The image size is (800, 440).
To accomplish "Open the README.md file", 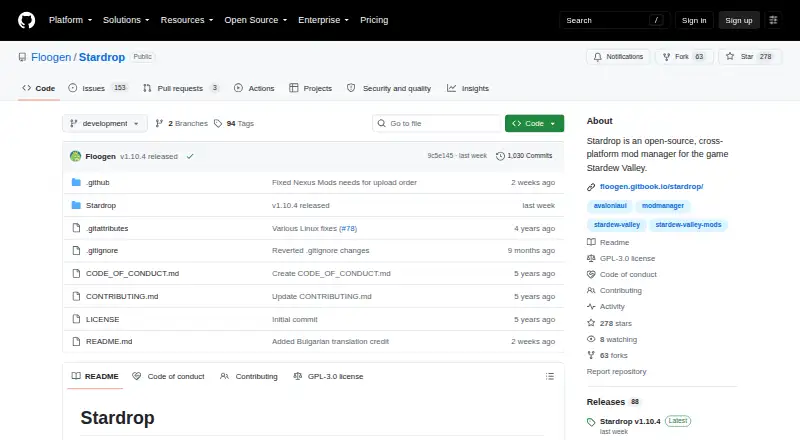I will coord(109,341).
